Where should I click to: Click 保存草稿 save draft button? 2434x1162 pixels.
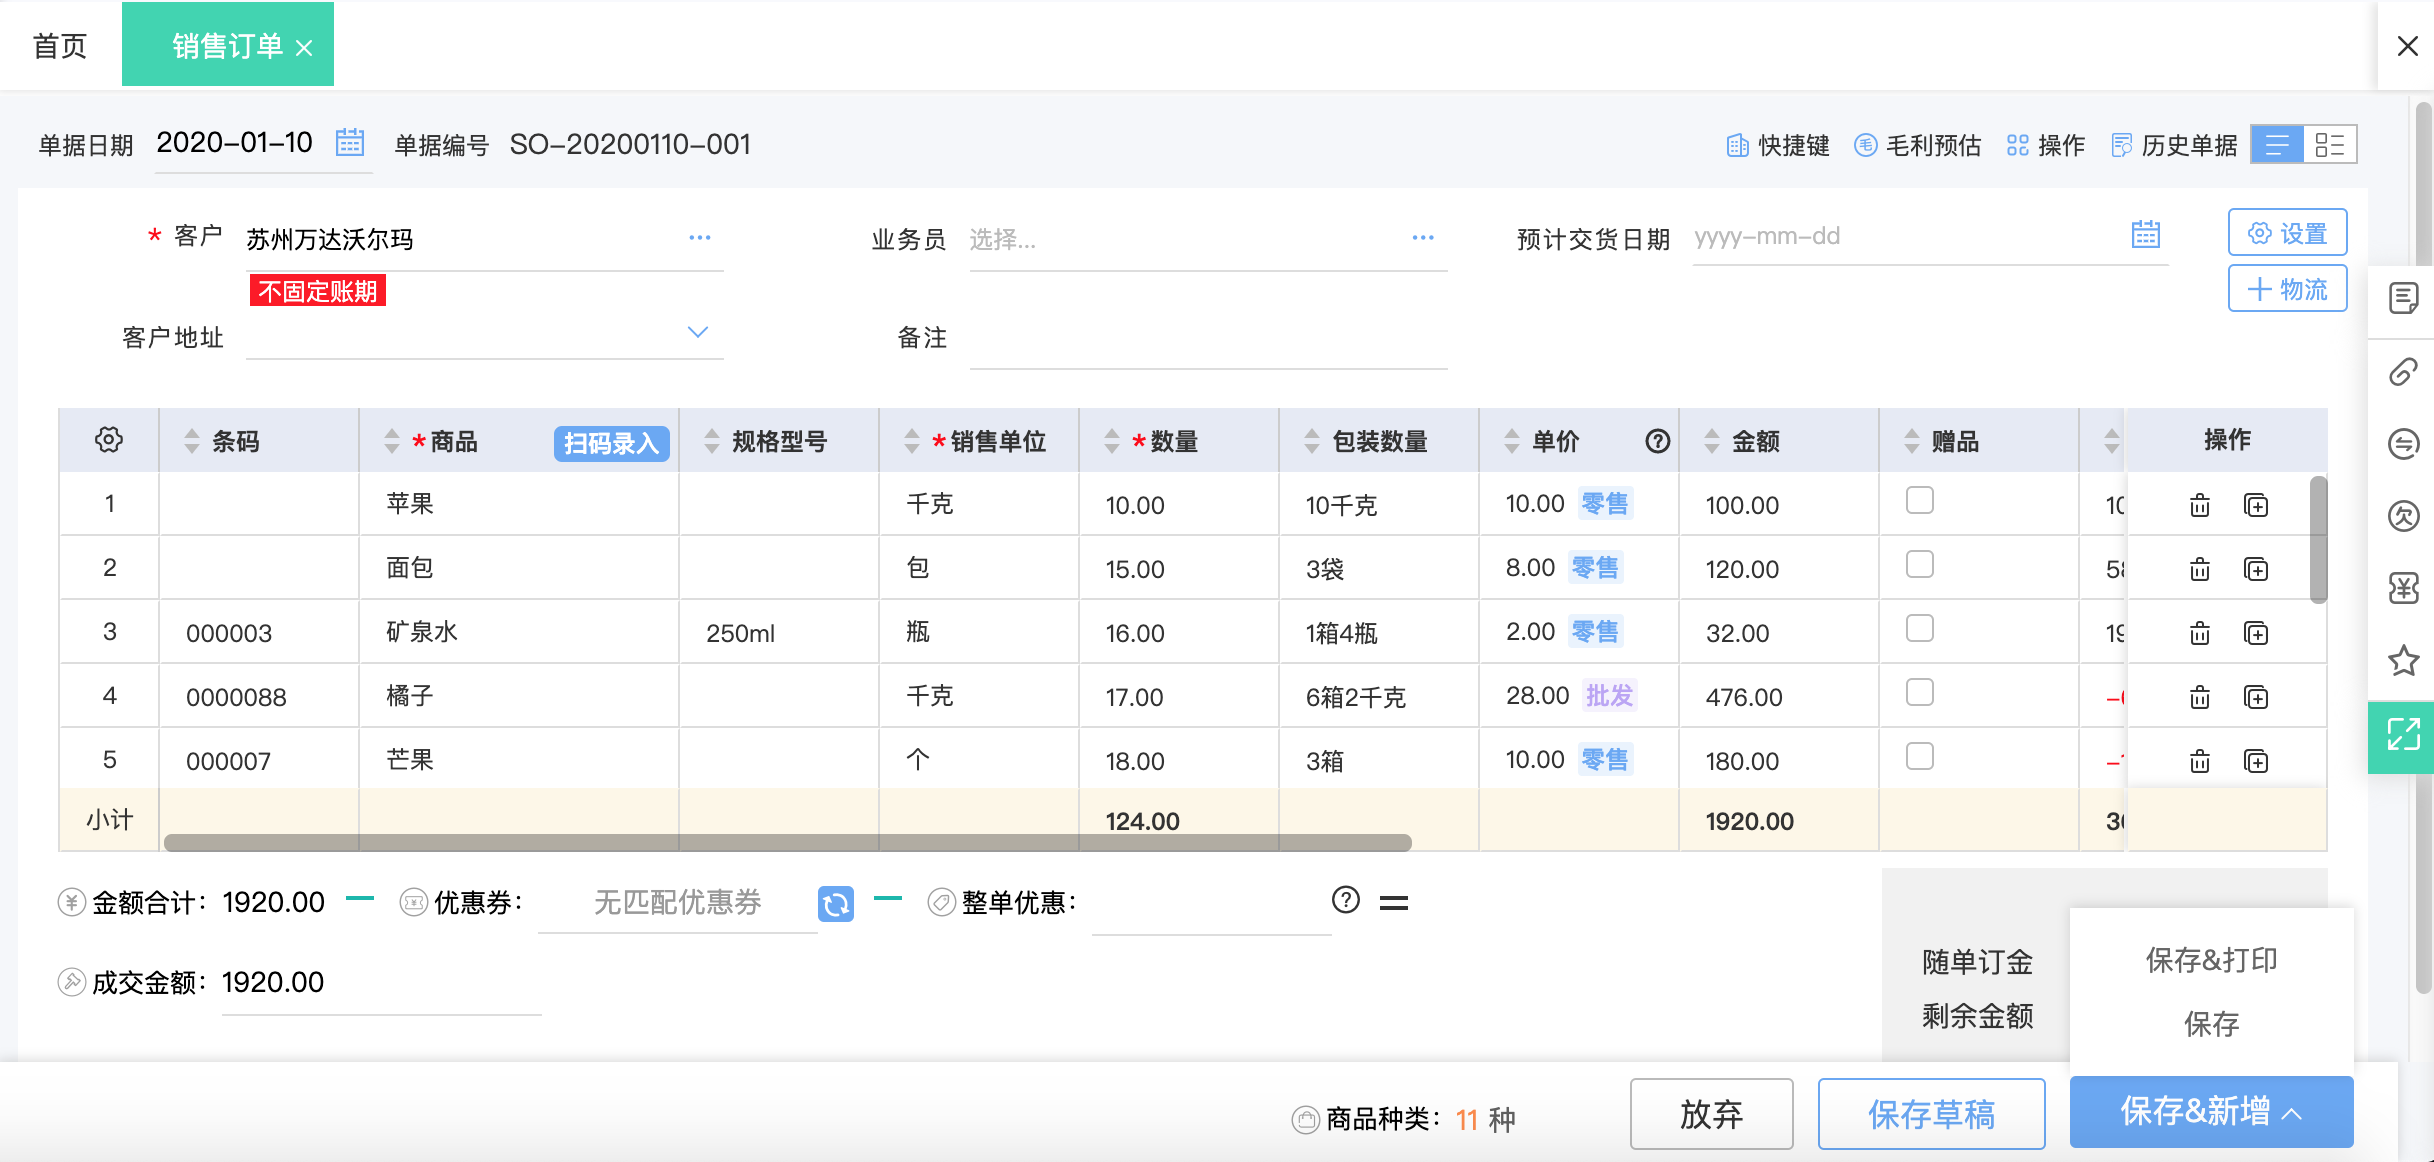pos(1931,1111)
